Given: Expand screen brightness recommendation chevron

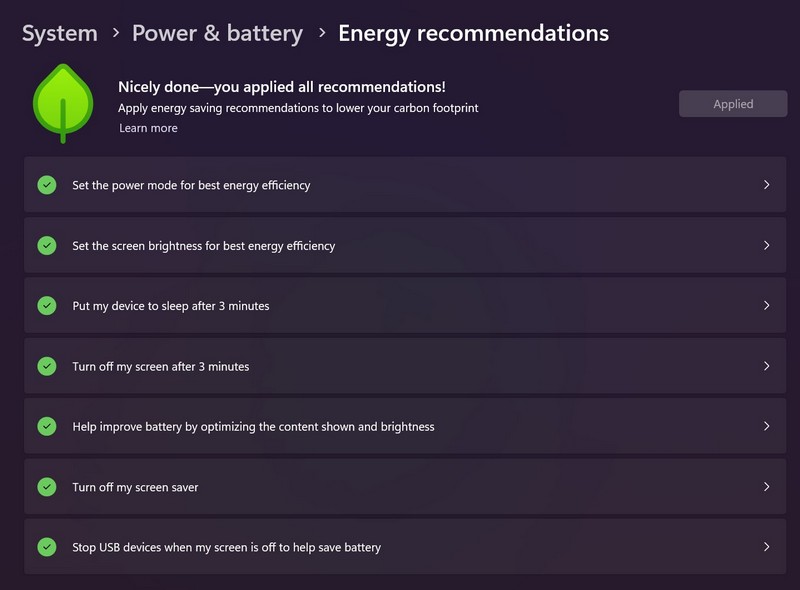Looking at the screenshot, I should [x=766, y=245].
